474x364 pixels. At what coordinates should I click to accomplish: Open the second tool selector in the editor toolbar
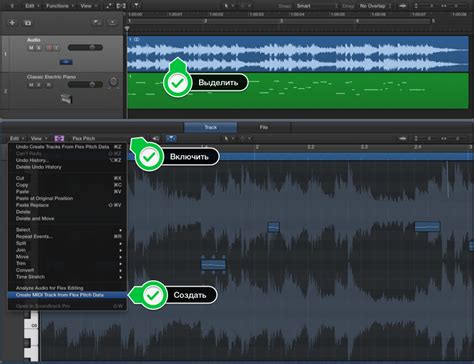(x=245, y=138)
